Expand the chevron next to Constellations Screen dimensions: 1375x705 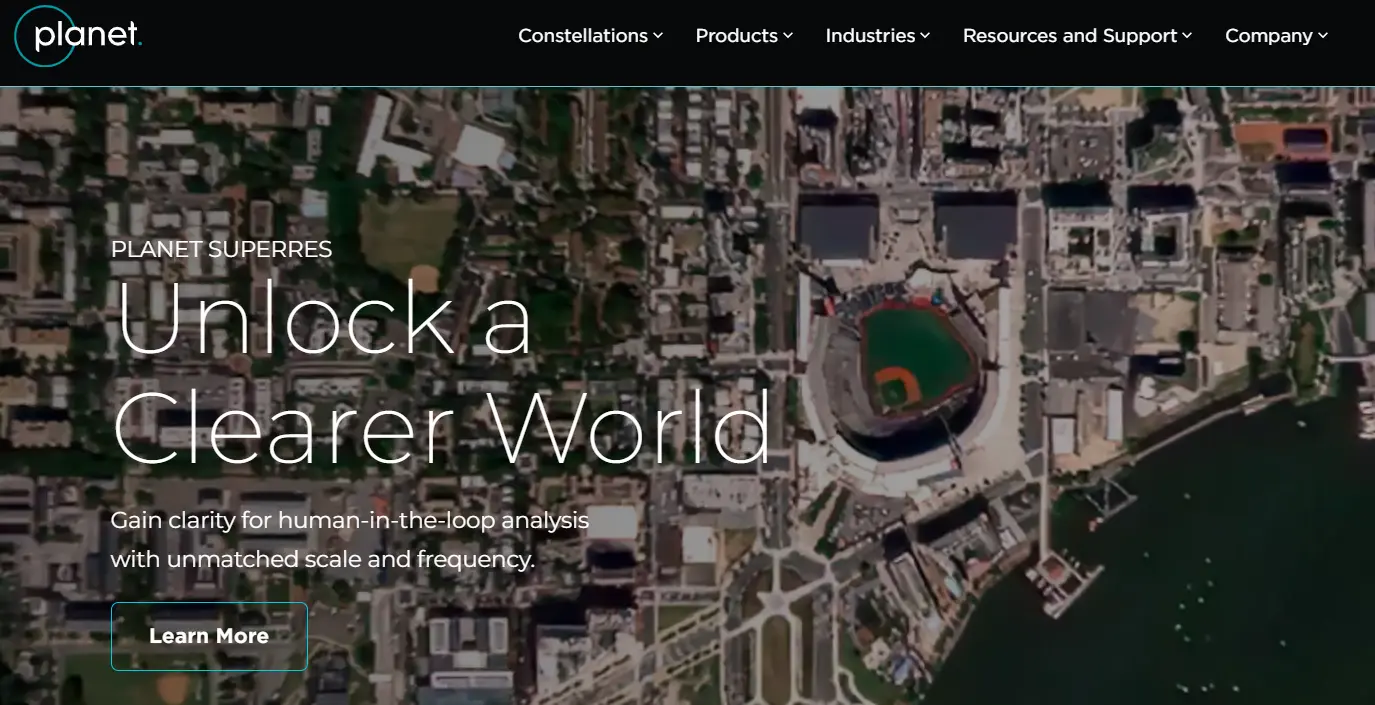point(658,36)
